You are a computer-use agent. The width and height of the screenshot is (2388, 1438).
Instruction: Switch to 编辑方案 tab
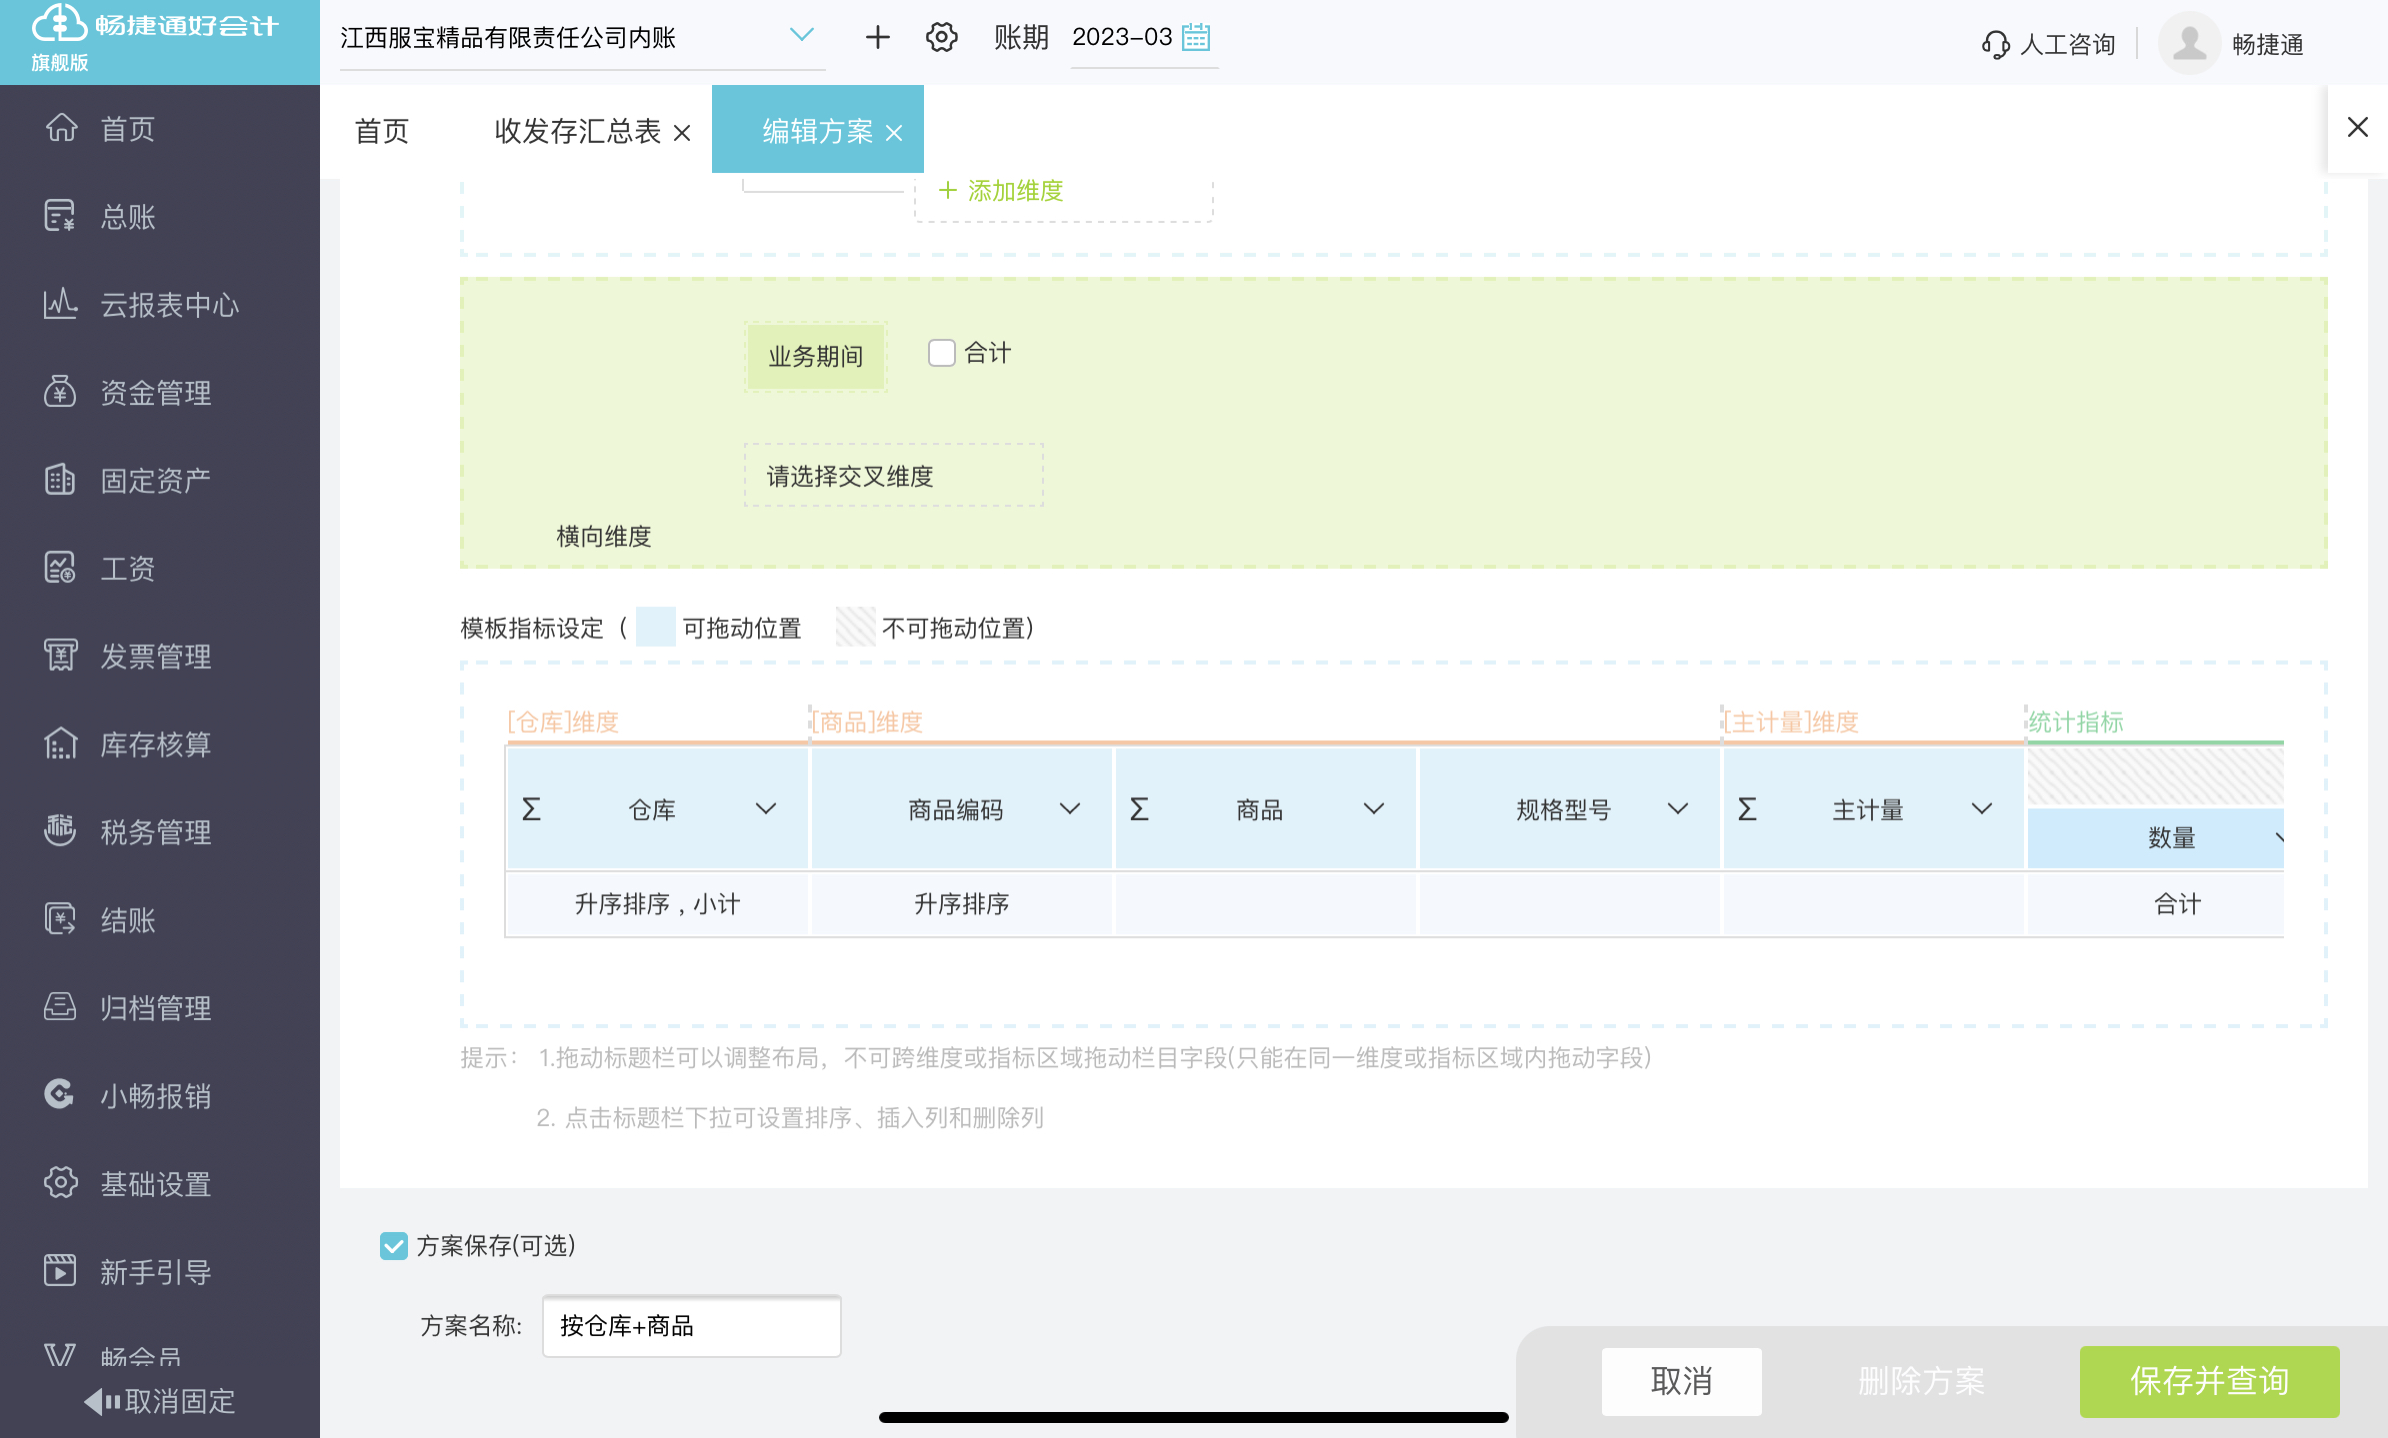pos(815,130)
